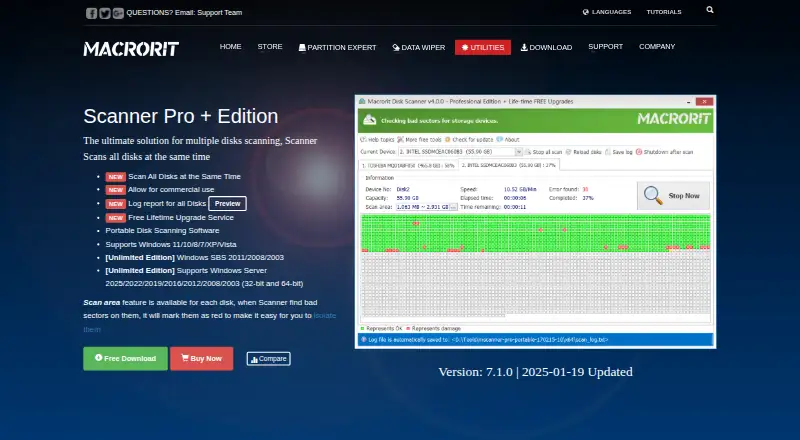
Task: Click 'Scan All Disks at the Same Time' text
Action: pyautogui.click(x=184, y=177)
